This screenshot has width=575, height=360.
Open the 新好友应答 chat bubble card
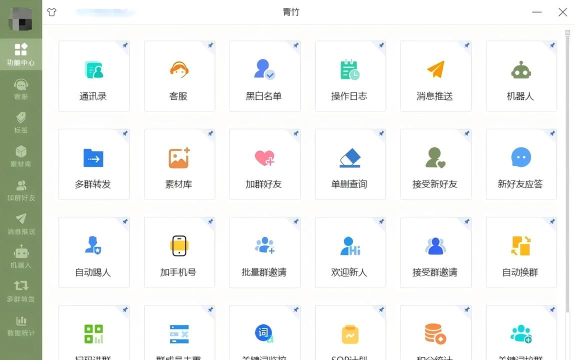[x=521, y=164]
